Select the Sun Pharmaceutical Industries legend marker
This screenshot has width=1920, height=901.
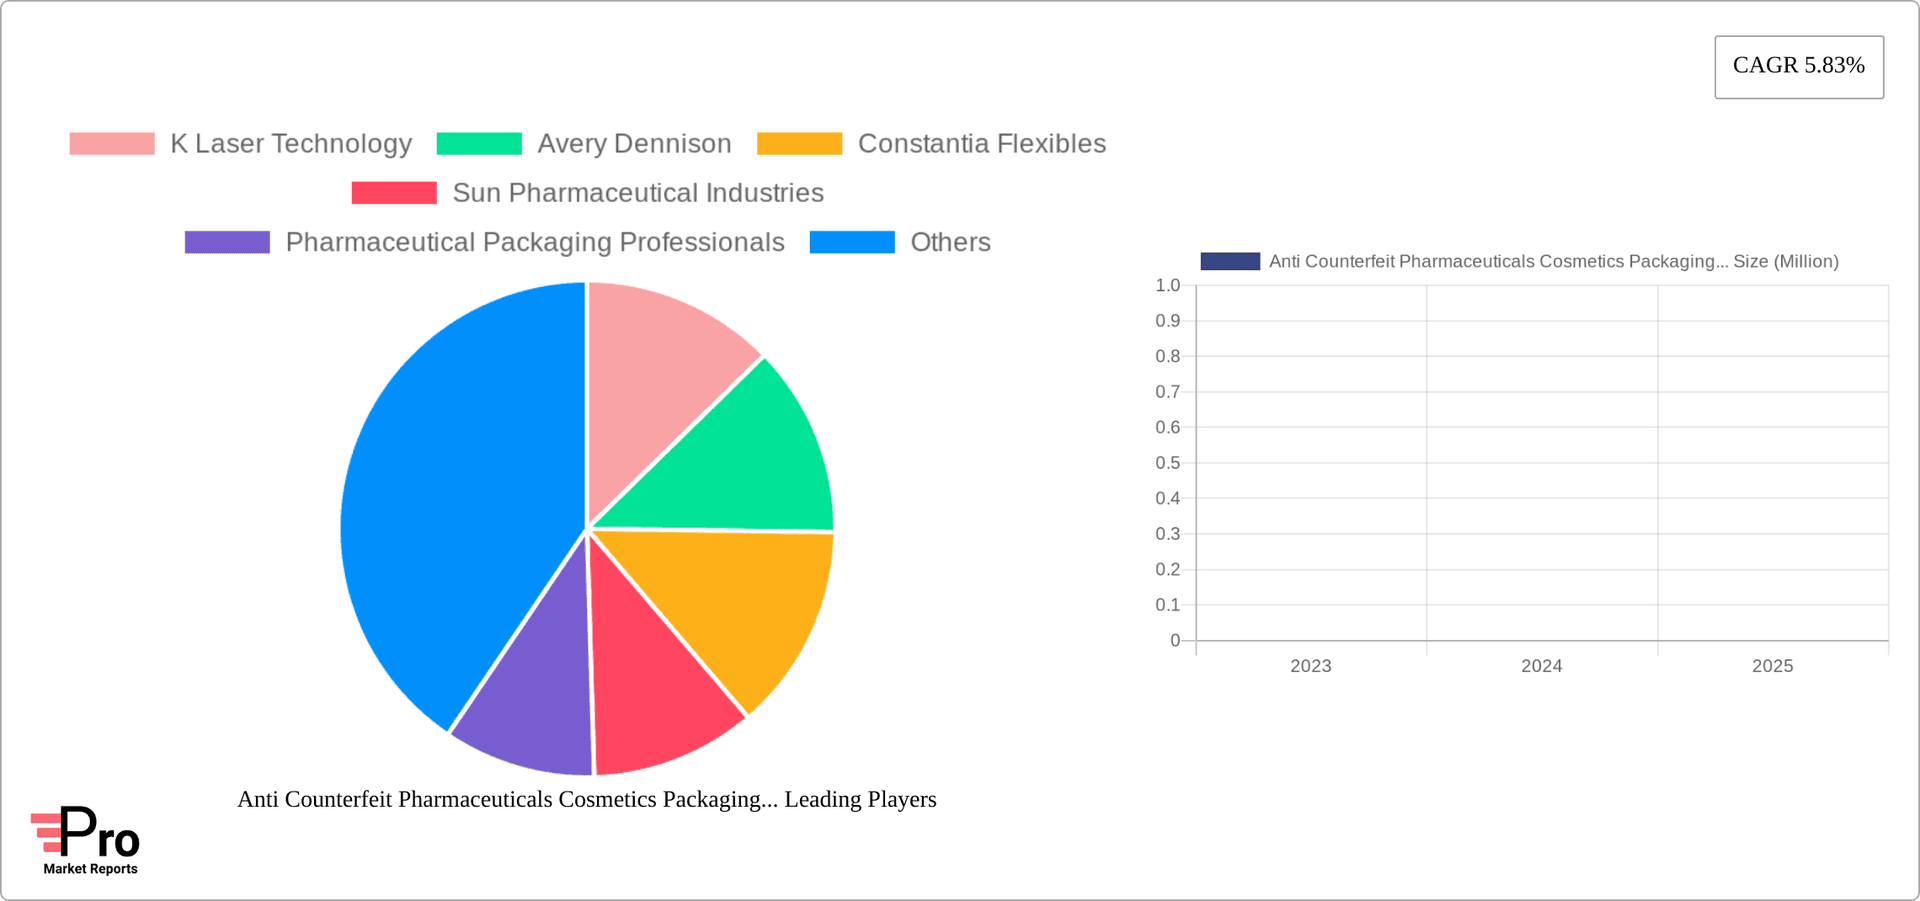(393, 192)
